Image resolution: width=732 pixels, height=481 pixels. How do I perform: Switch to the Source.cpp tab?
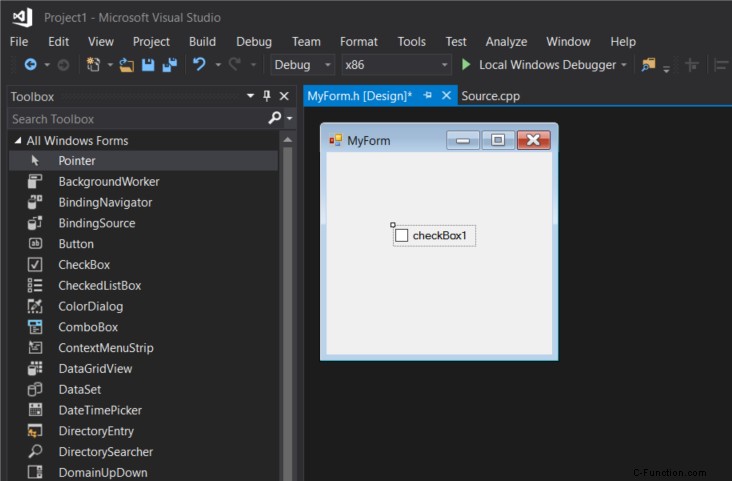[x=490, y=96]
